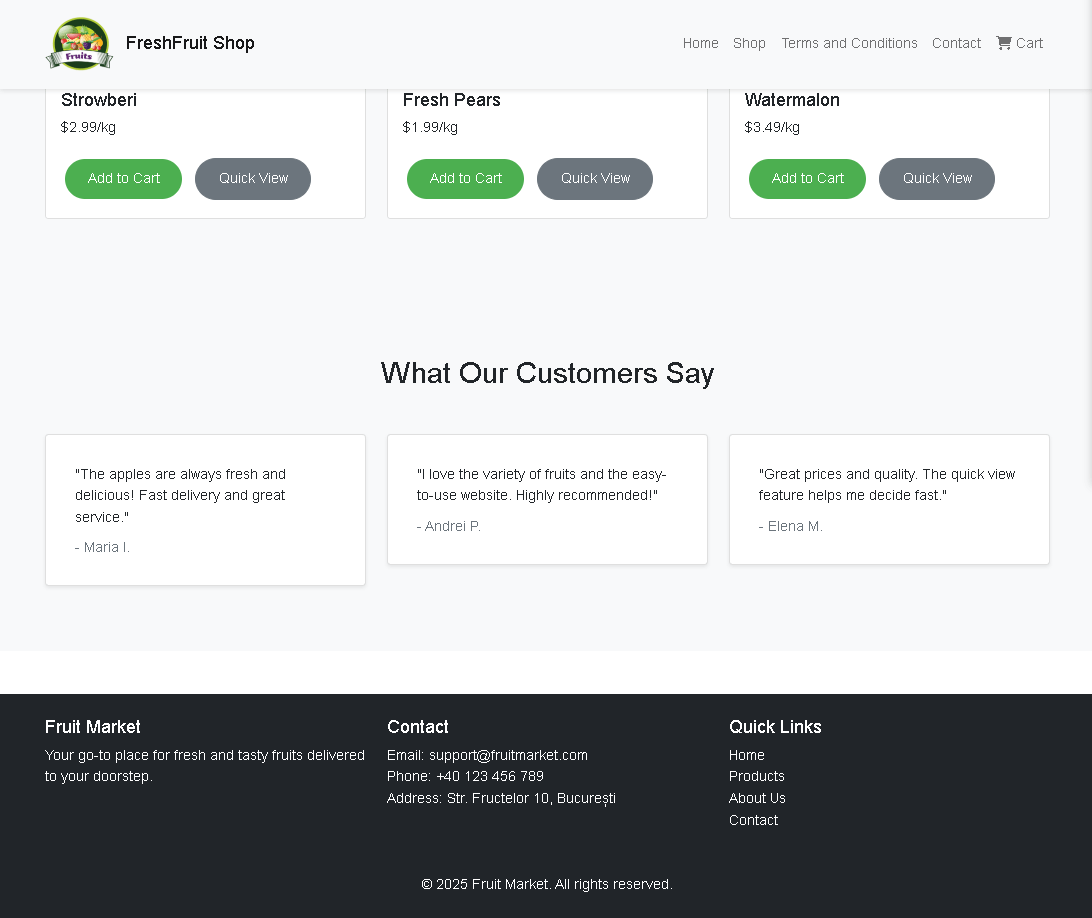The width and height of the screenshot is (1092, 918).
Task: Open Quick View for Strowberi
Action: pyautogui.click(x=253, y=179)
